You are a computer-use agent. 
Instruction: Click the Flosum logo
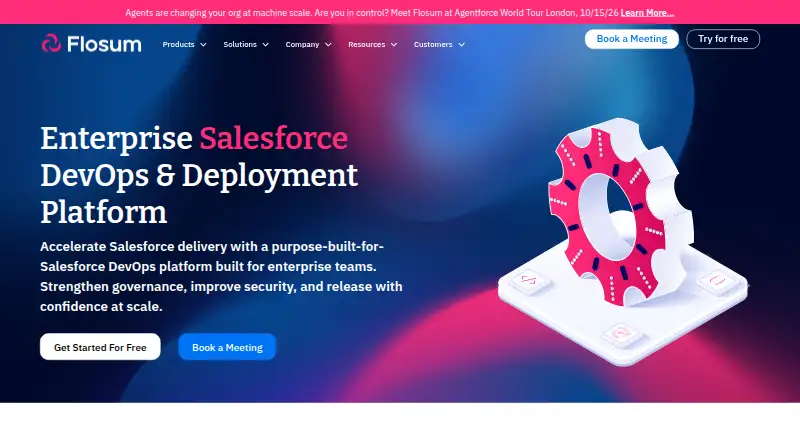click(x=91, y=44)
